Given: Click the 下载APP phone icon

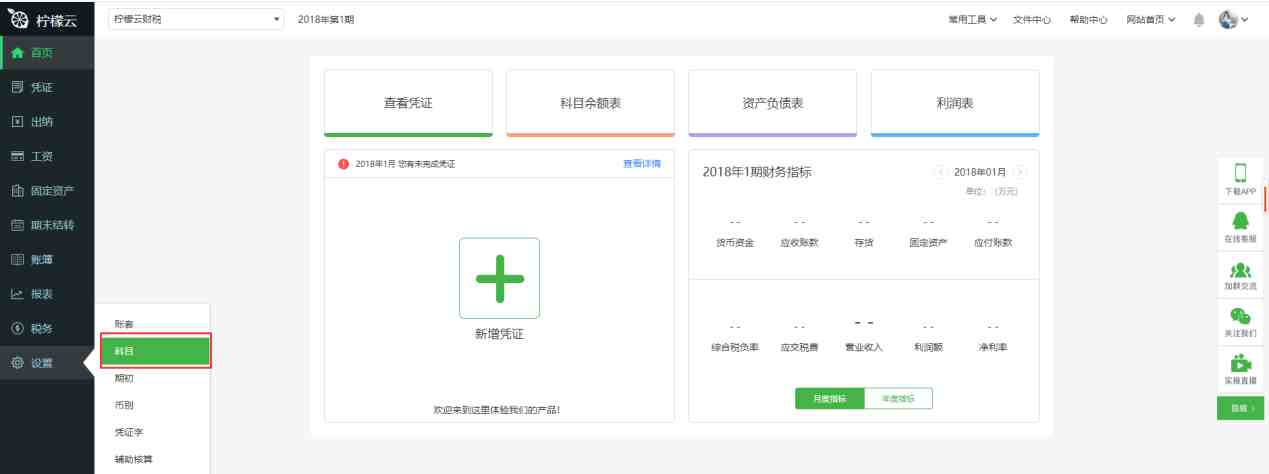Looking at the screenshot, I should (1240, 173).
